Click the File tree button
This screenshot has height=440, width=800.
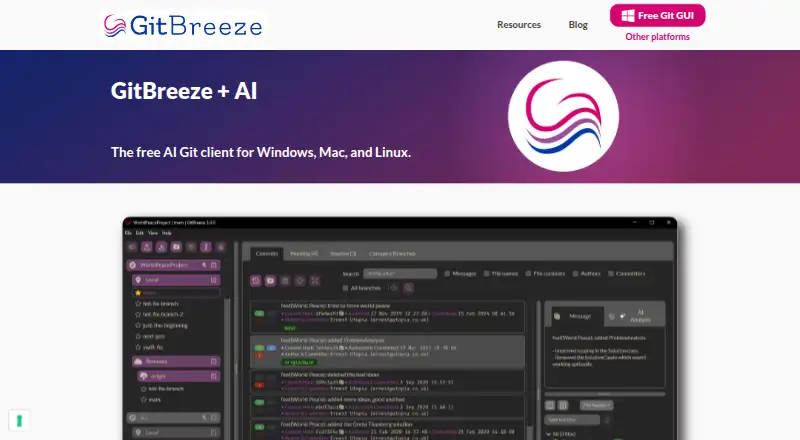pyautogui.click(x=596, y=405)
